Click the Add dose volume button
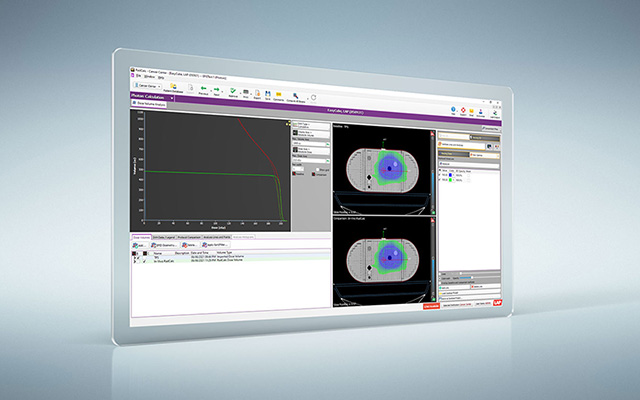This screenshot has width=640, height=400. 140,245
